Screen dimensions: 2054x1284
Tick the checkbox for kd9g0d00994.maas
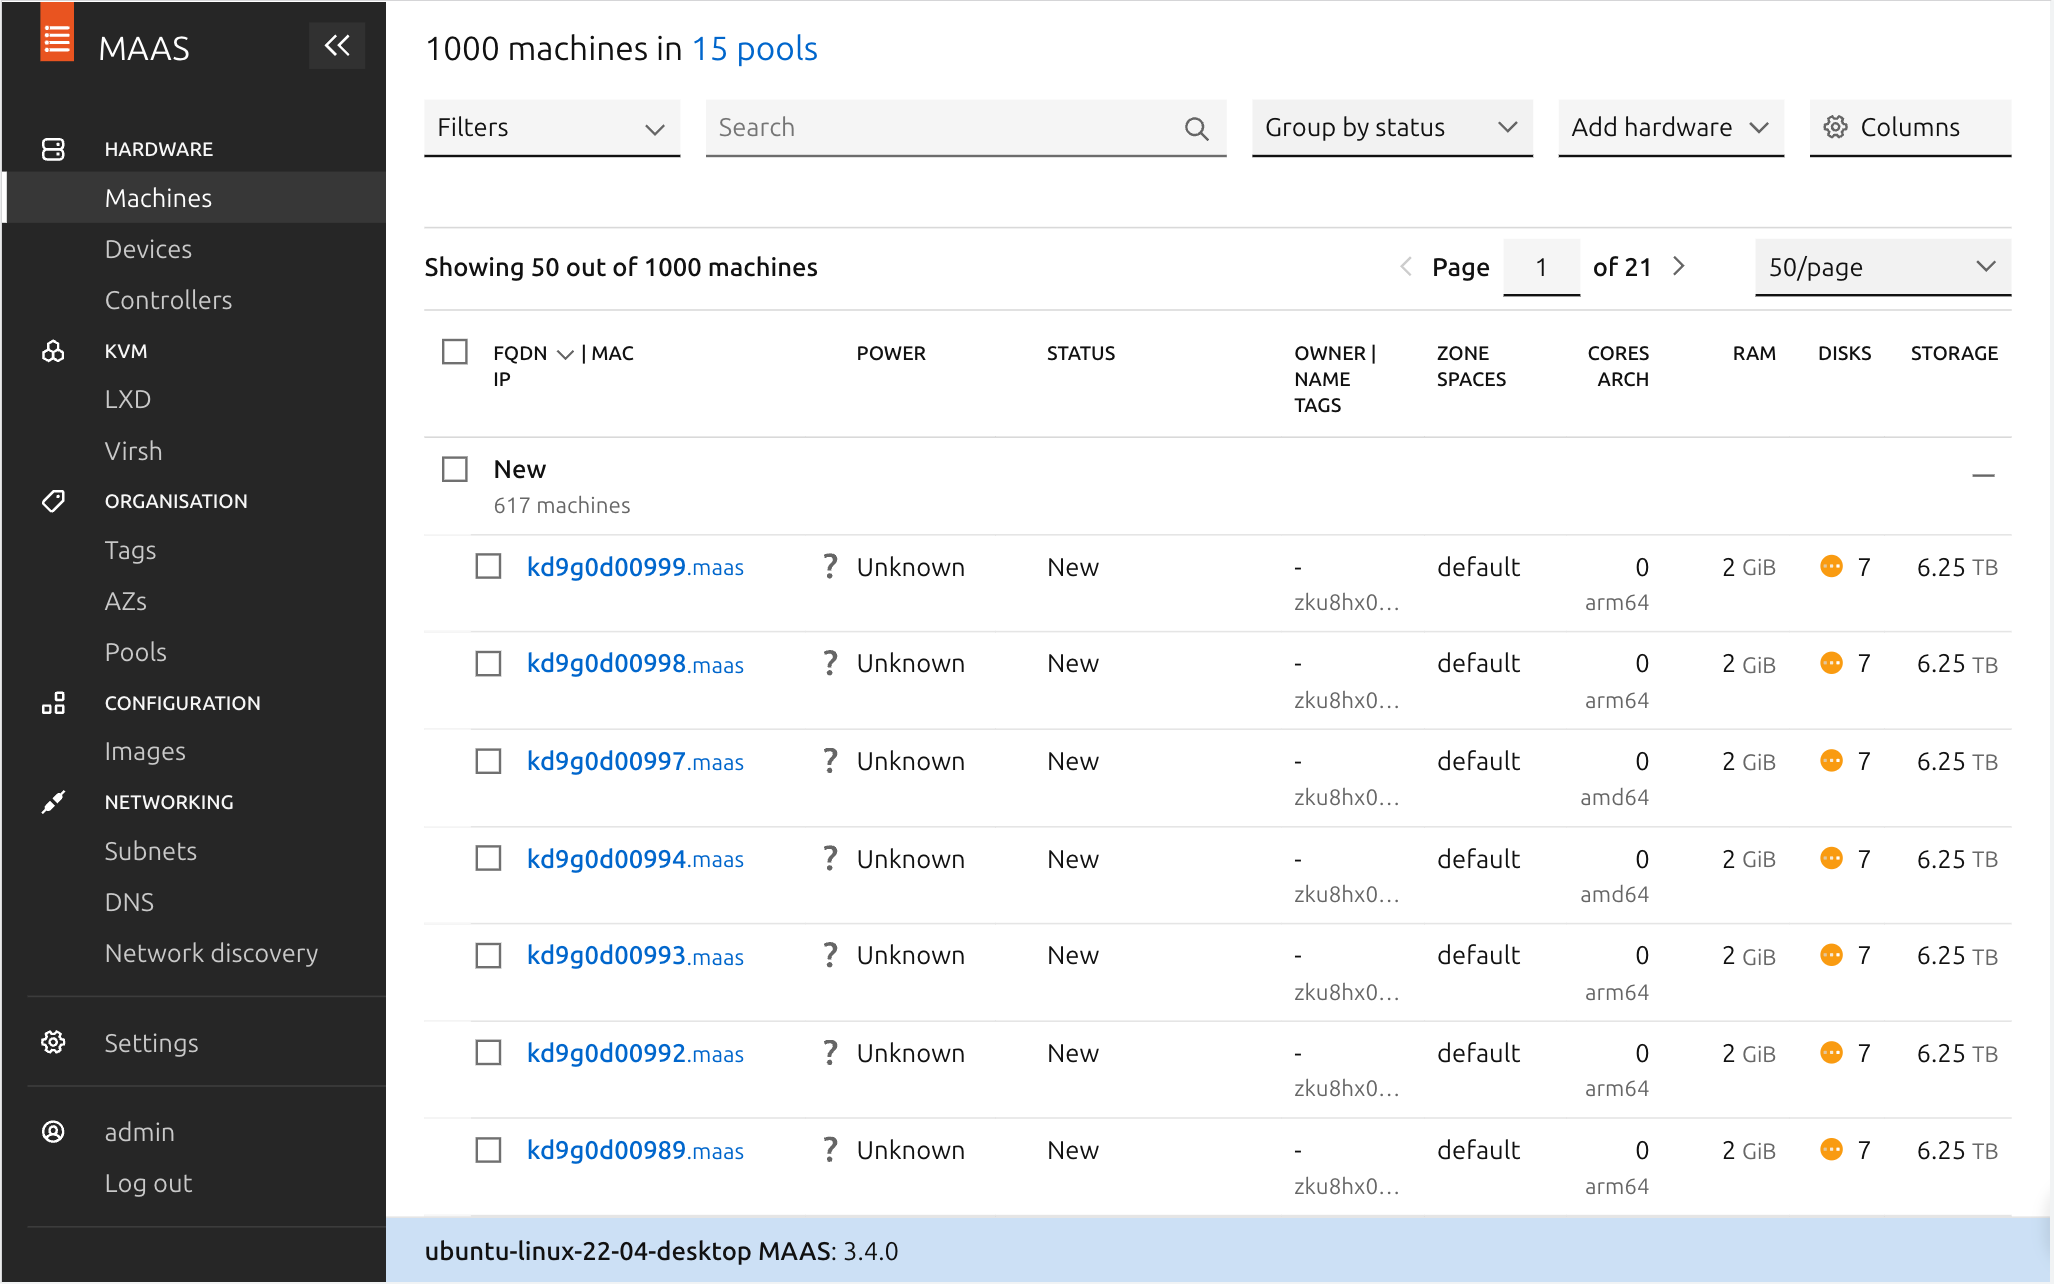click(488, 858)
